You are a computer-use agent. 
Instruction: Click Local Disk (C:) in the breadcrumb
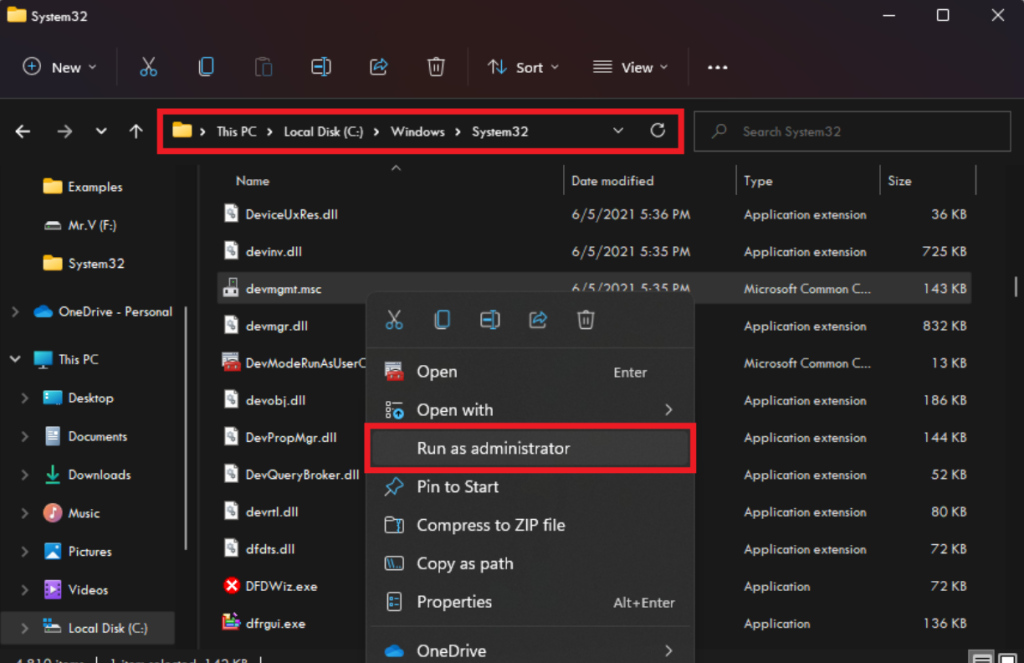click(323, 131)
